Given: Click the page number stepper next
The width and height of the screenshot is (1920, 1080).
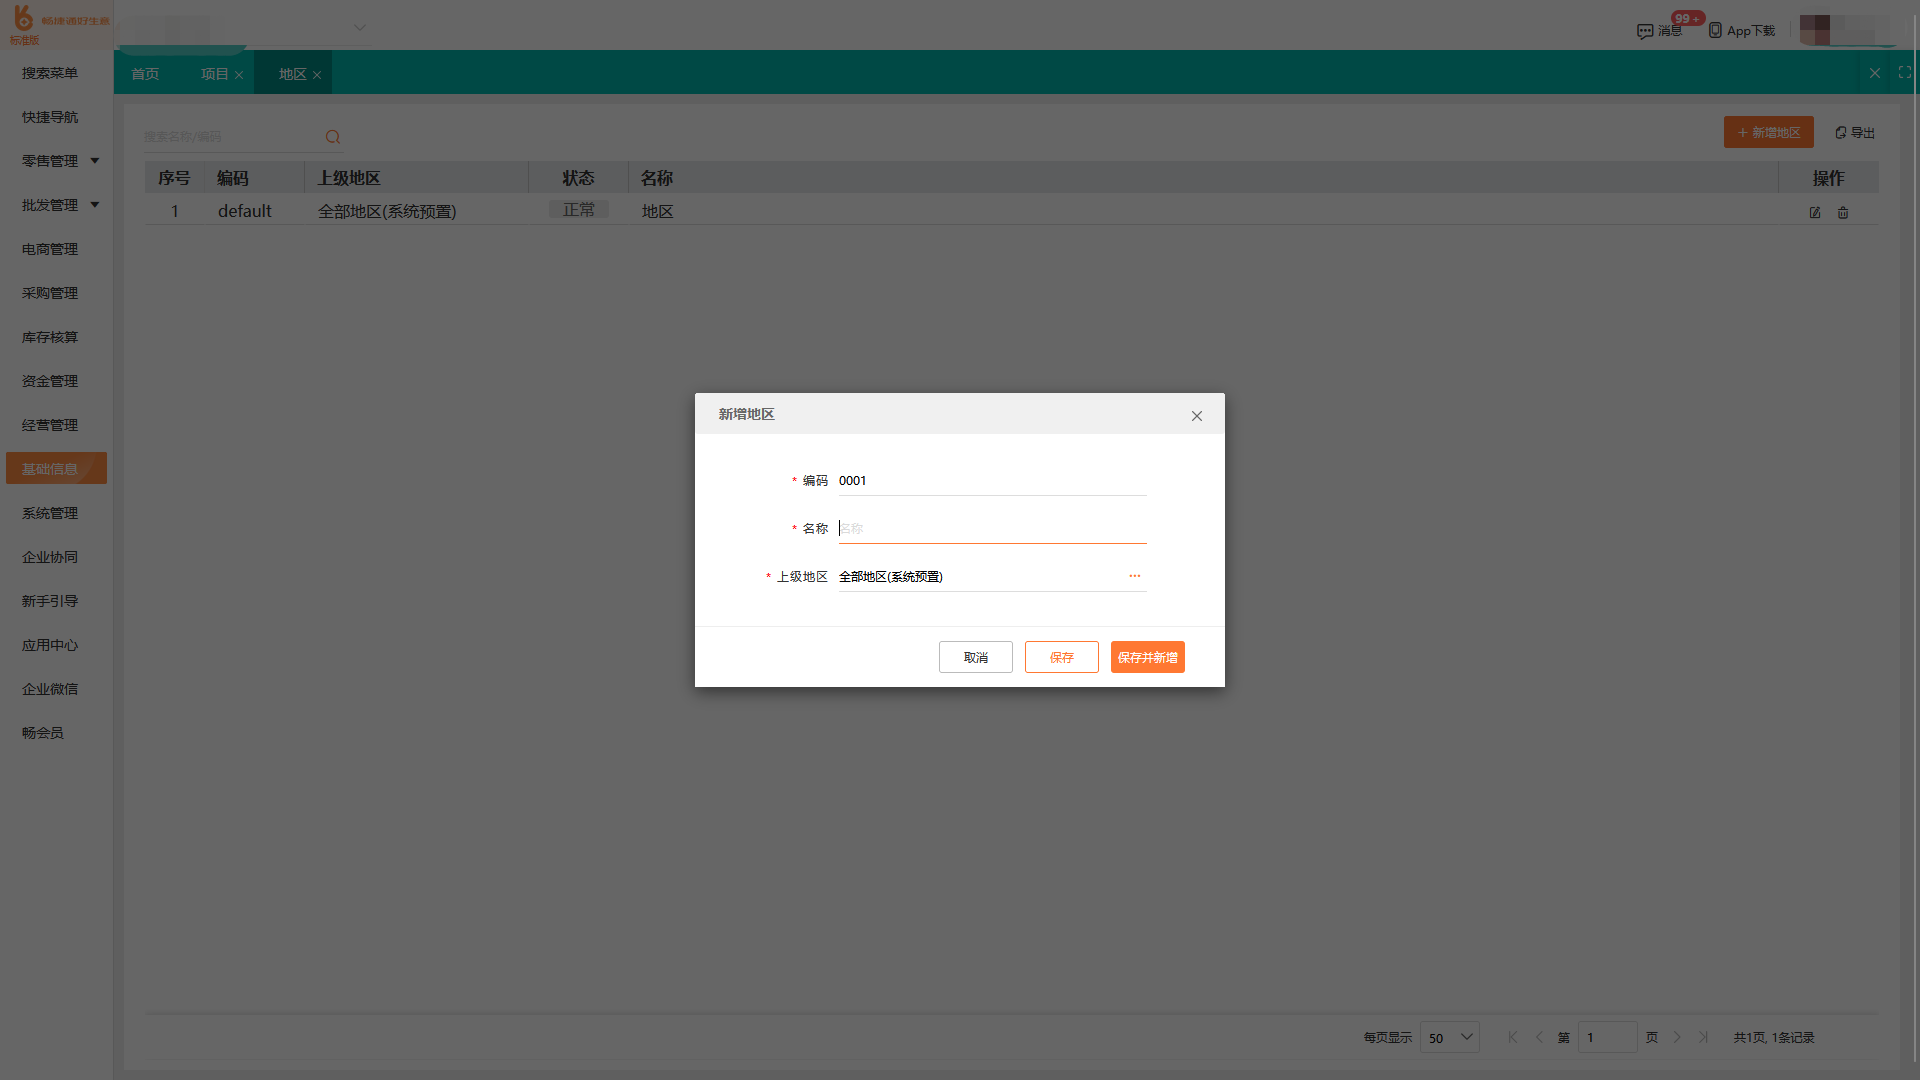Looking at the screenshot, I should pos(1677,1038).
